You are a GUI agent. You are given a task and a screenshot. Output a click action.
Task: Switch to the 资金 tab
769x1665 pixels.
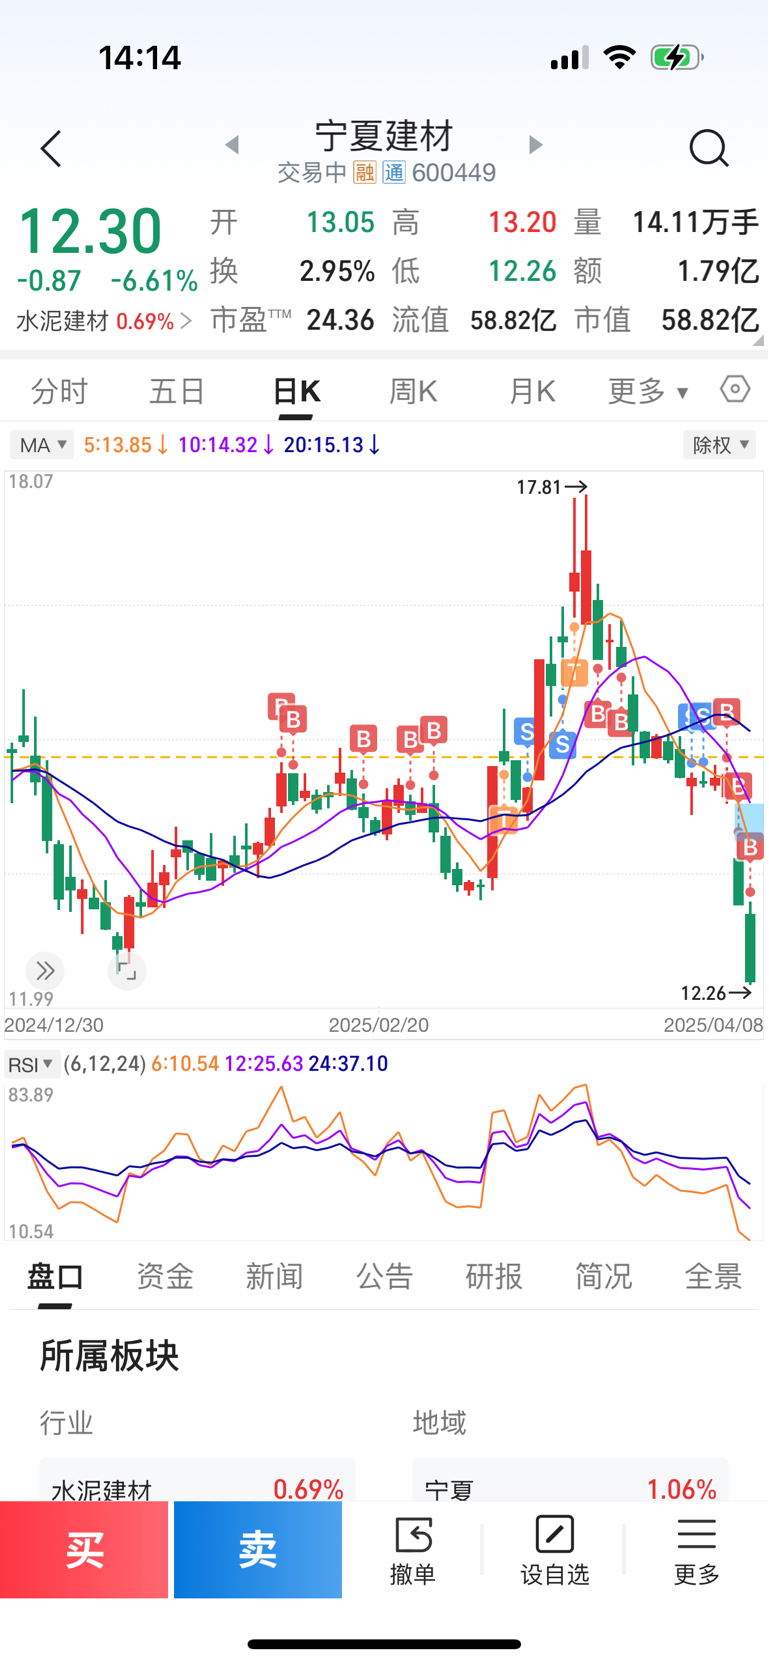165,1276
